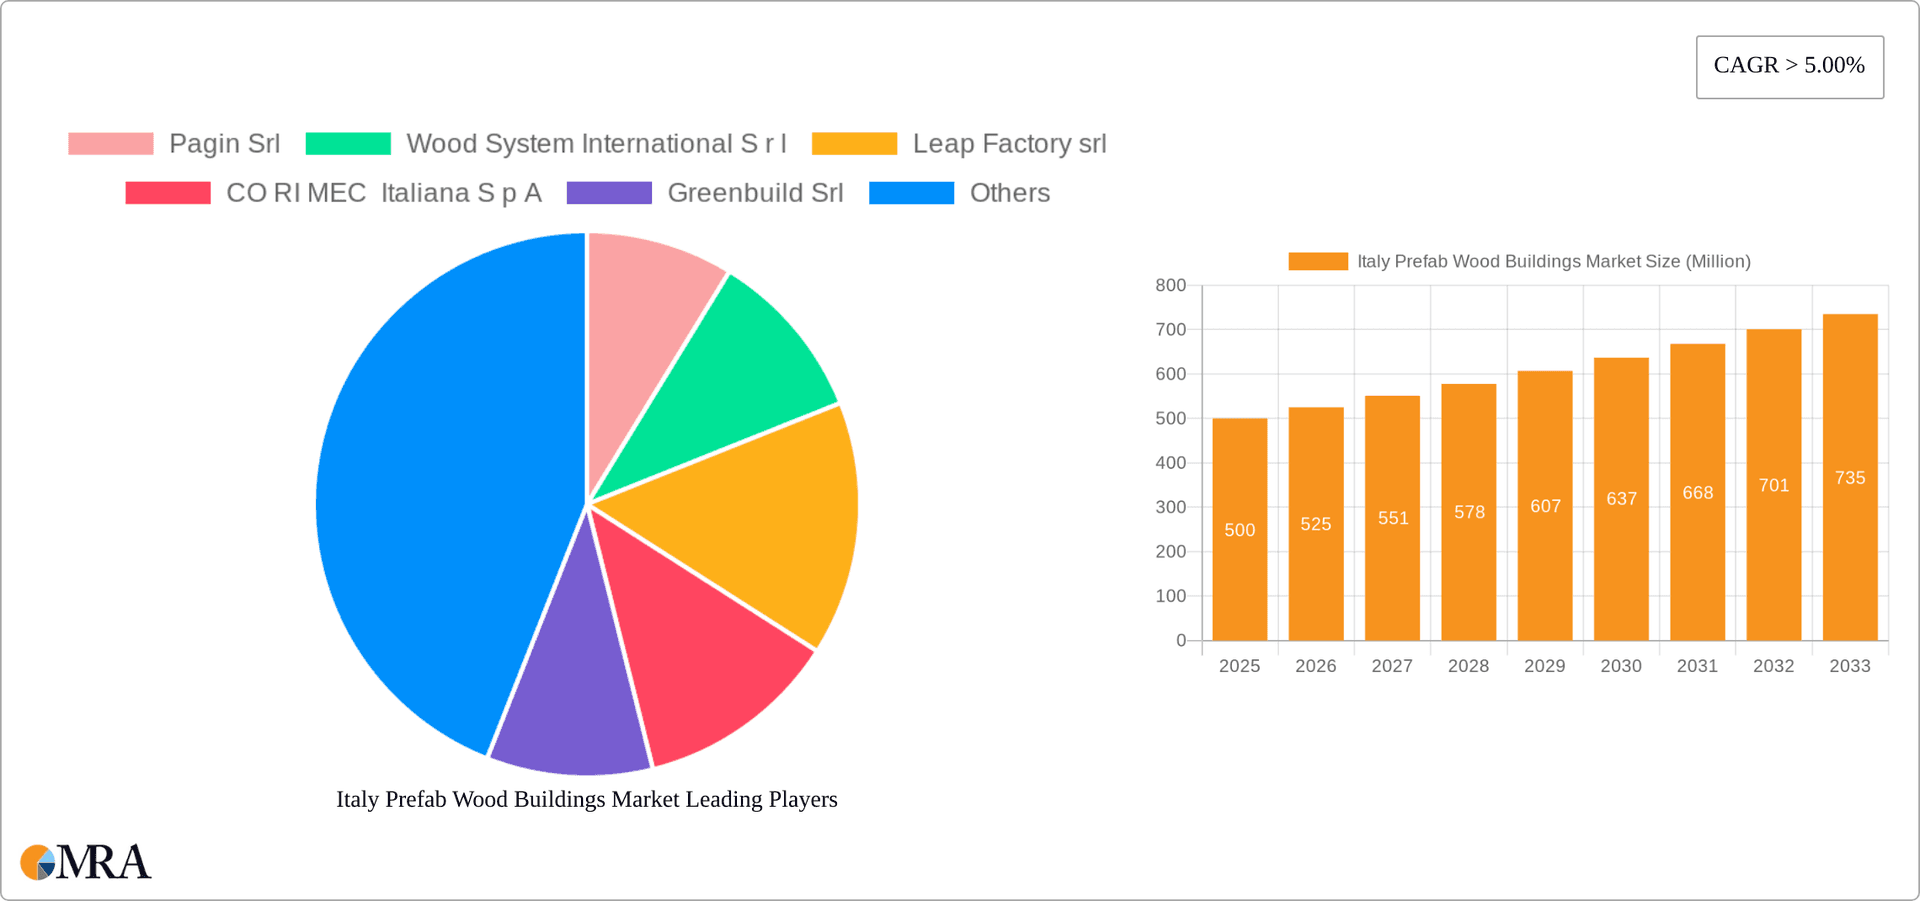Select the red CO RI MEC legend swatch
Image resolution: width=1920 pixels, height=901 pixels.
pos(166,192)
